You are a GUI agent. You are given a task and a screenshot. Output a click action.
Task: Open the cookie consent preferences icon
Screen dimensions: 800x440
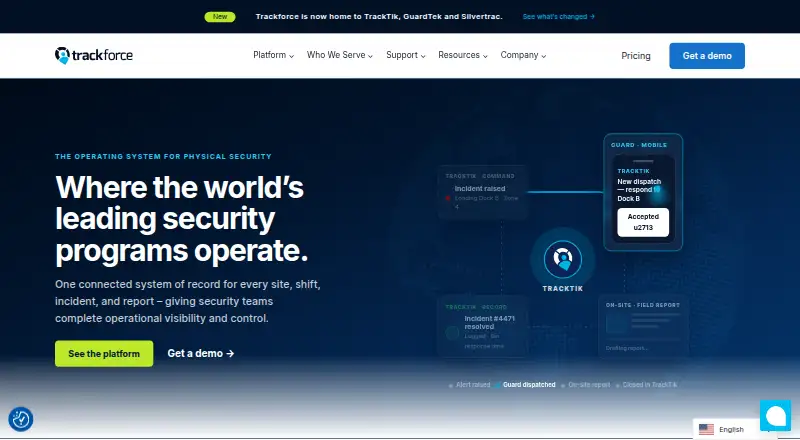point(21,419)
